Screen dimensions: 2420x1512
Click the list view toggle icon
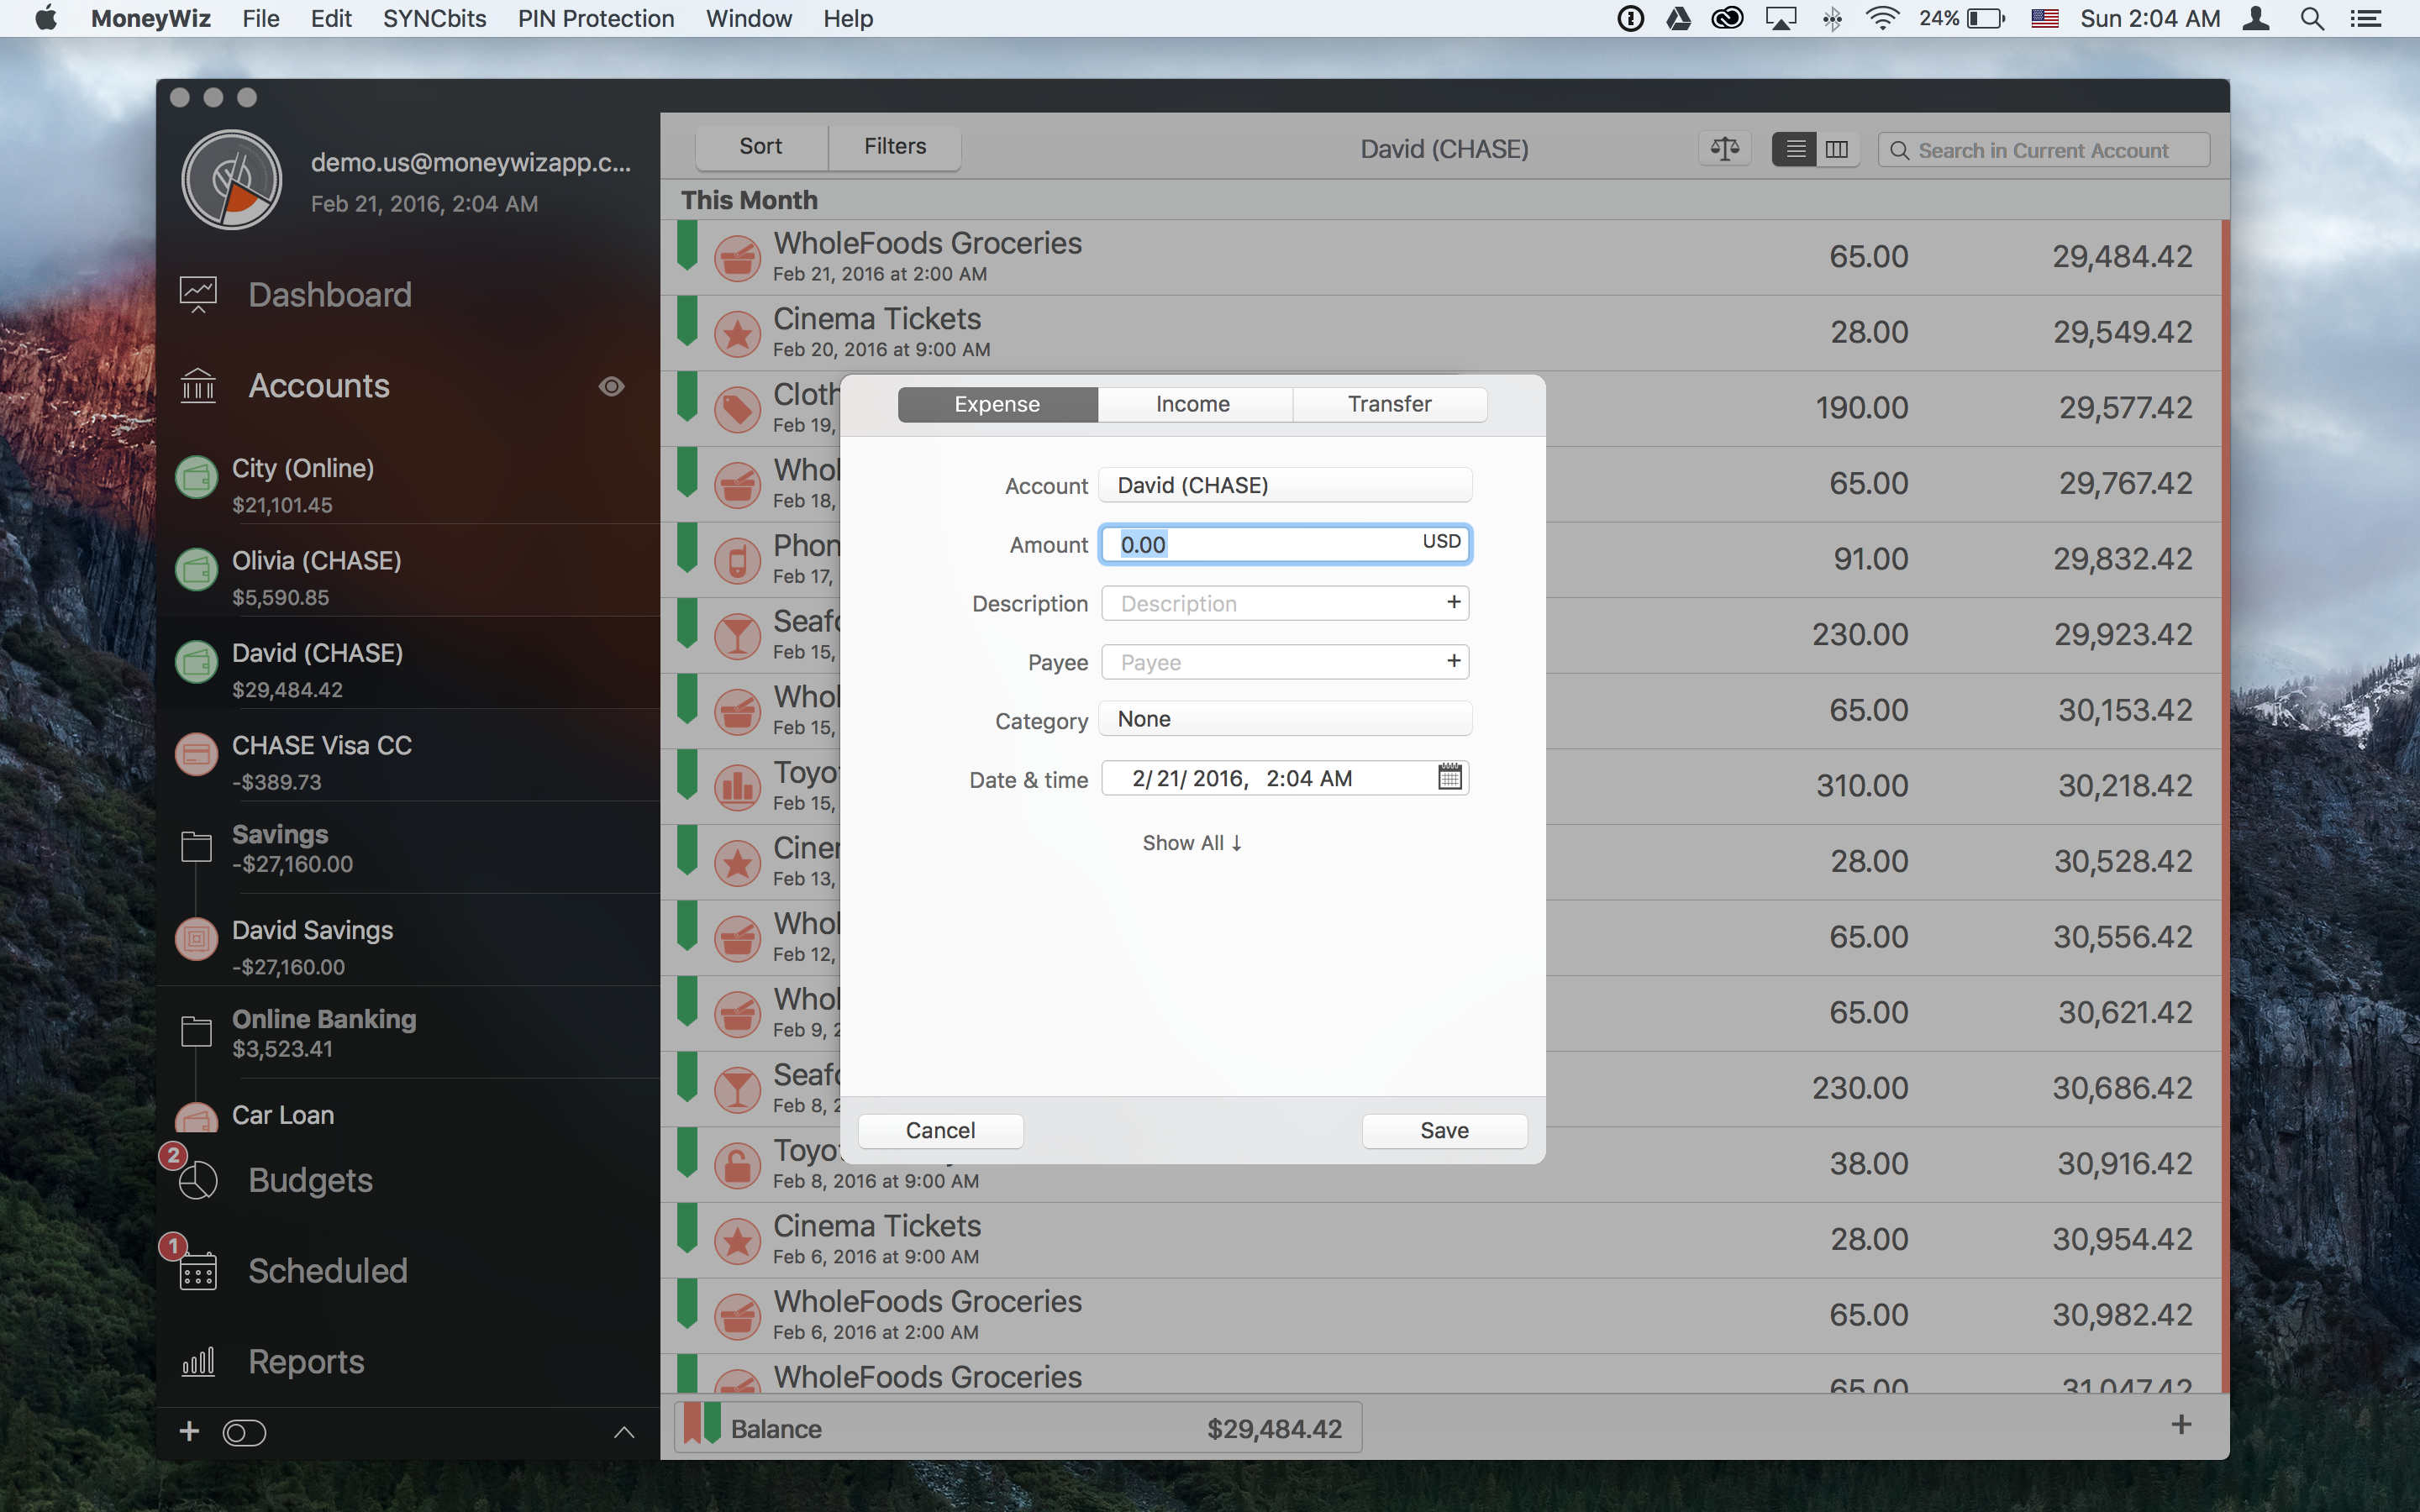coord(1795,148)
